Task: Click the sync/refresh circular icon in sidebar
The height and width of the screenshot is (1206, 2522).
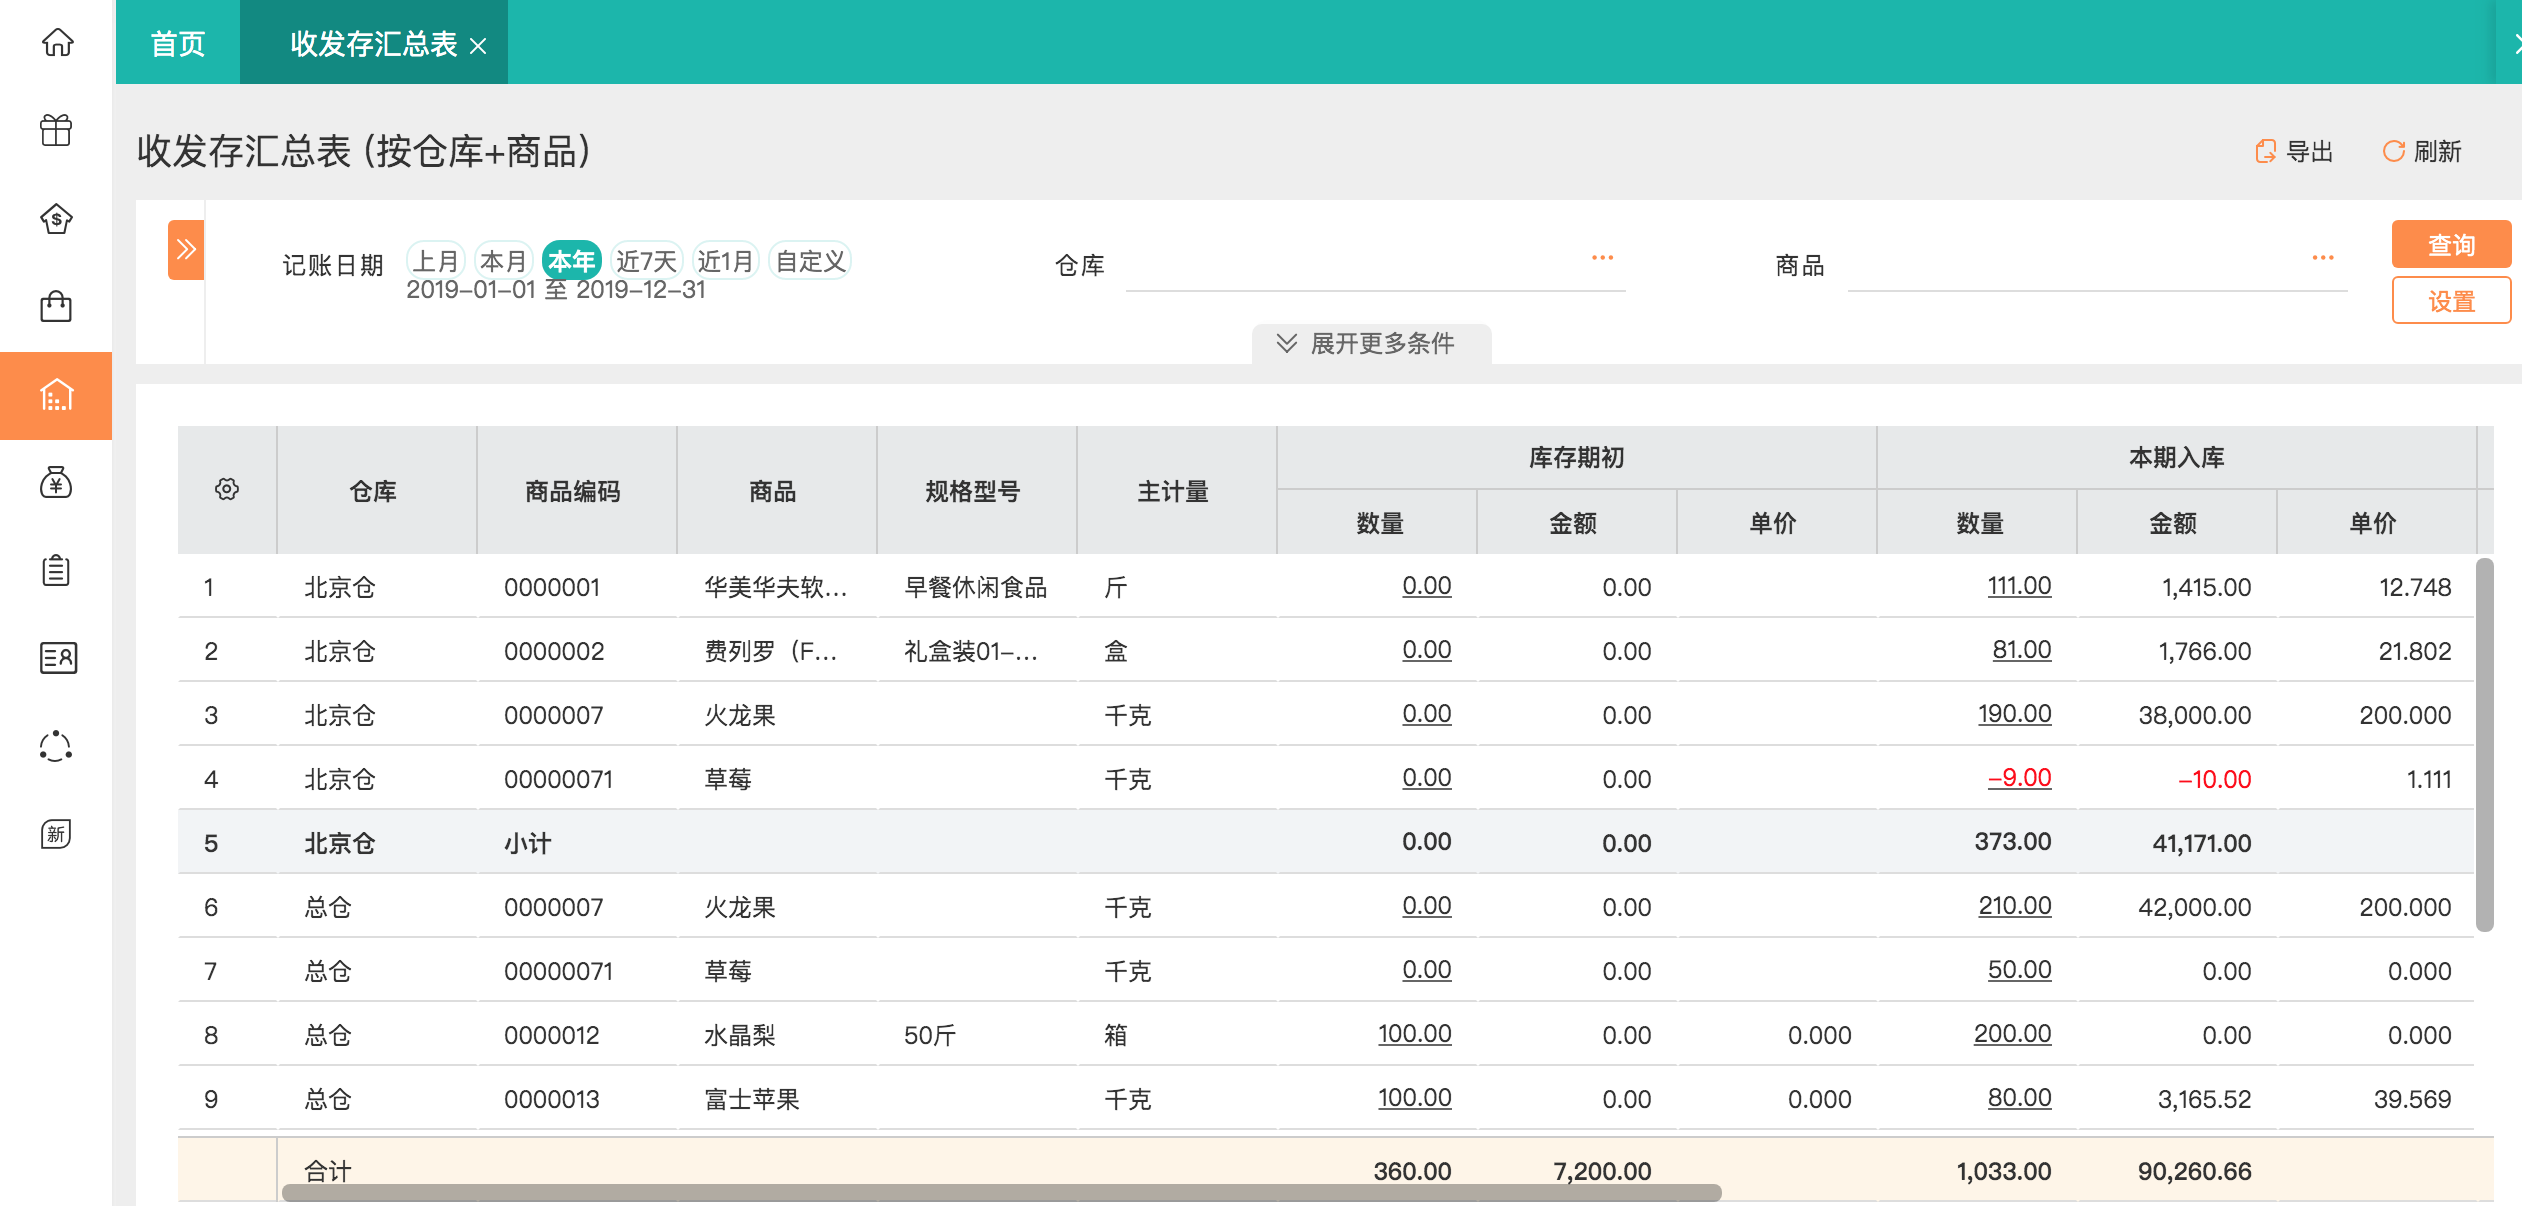Action: point(56,745)
